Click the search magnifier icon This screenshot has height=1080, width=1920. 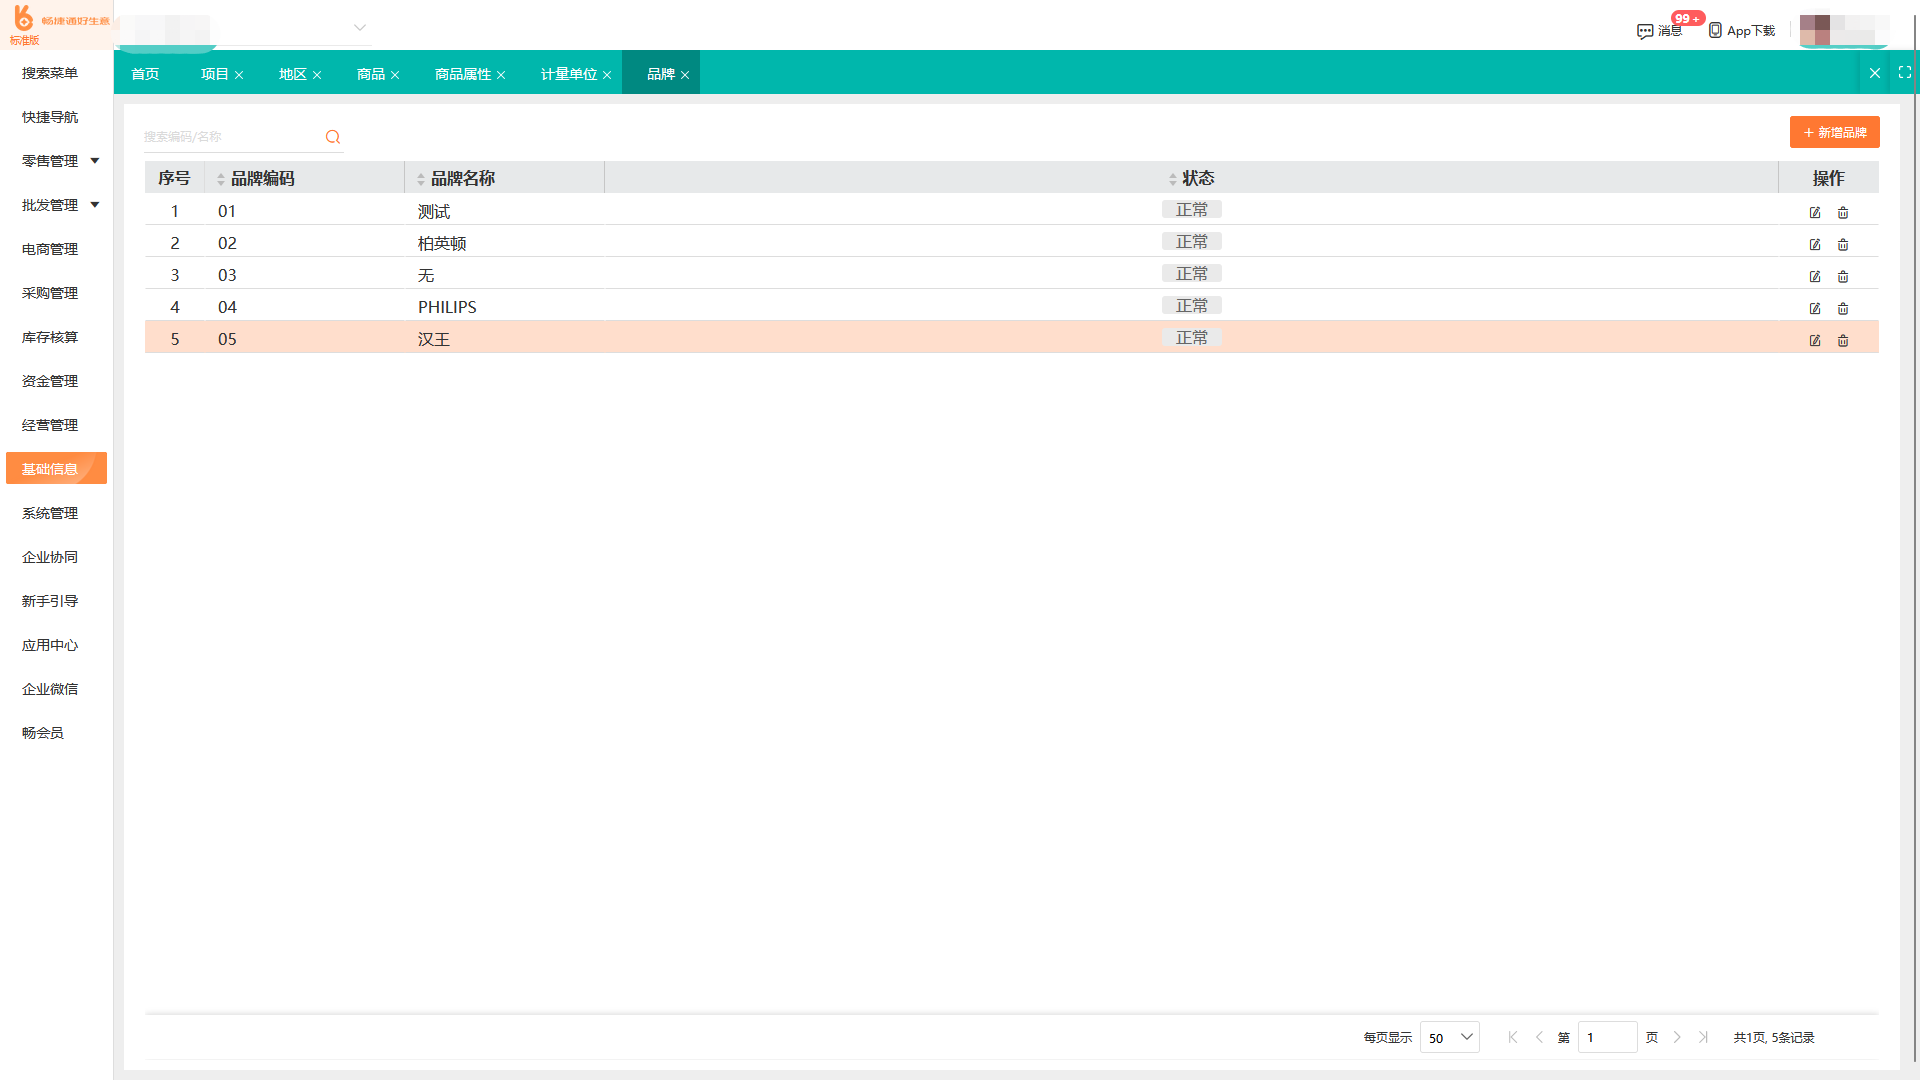click(x=332, y=136)
